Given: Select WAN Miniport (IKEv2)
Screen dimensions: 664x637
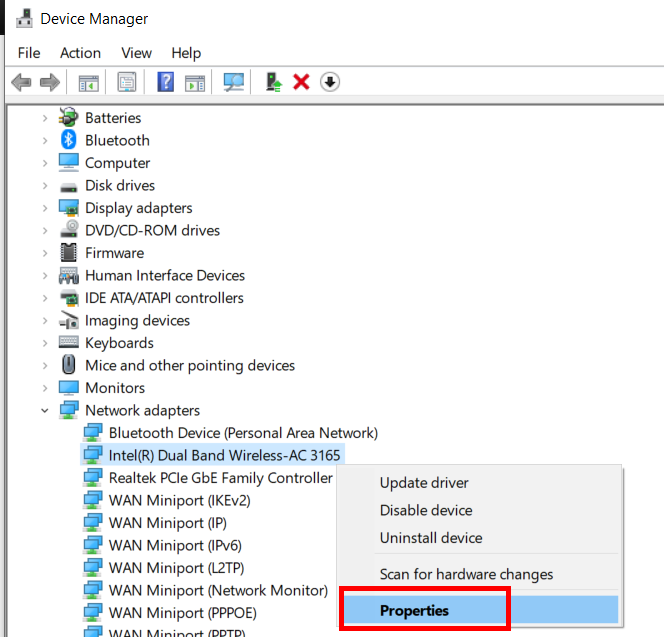Looking at the screenshot, I should coord(180,500).
